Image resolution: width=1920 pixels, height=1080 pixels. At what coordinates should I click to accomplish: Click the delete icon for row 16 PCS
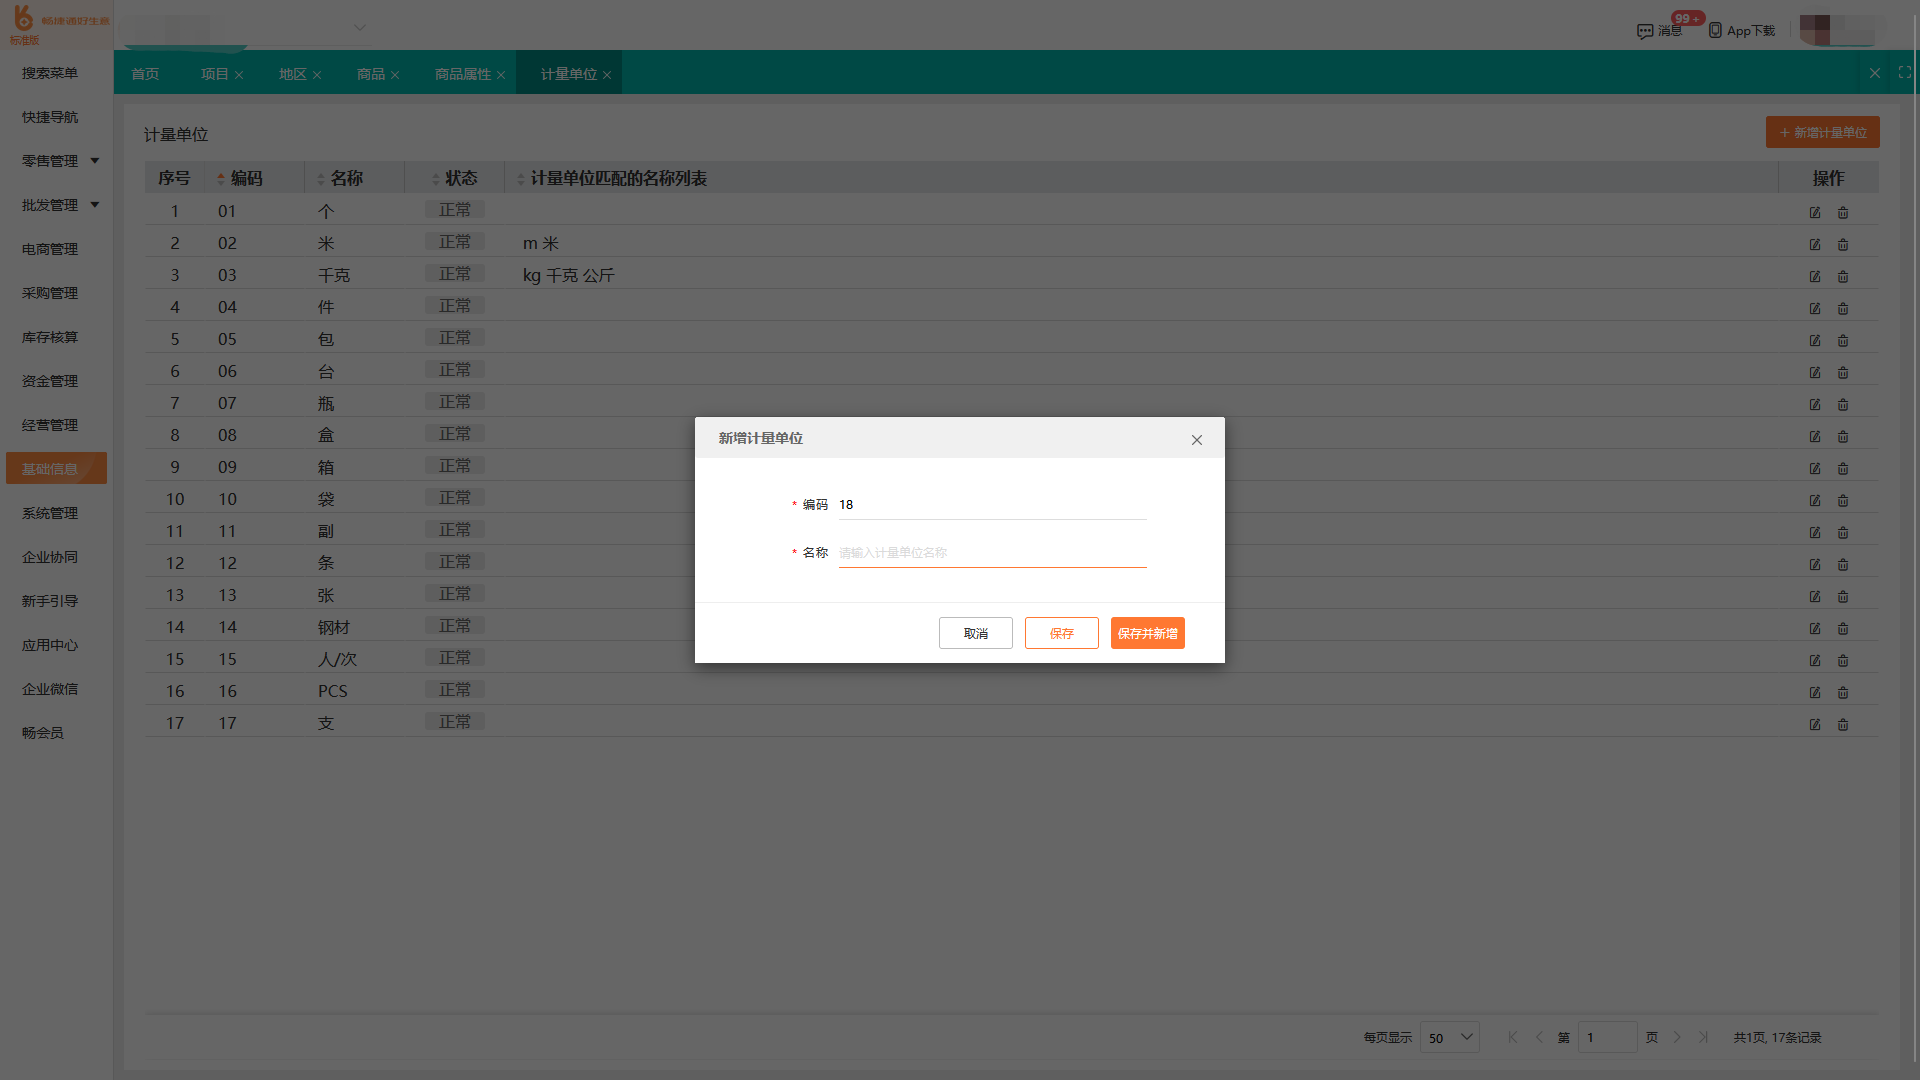pyautogui.click(x=1844, y=692)
